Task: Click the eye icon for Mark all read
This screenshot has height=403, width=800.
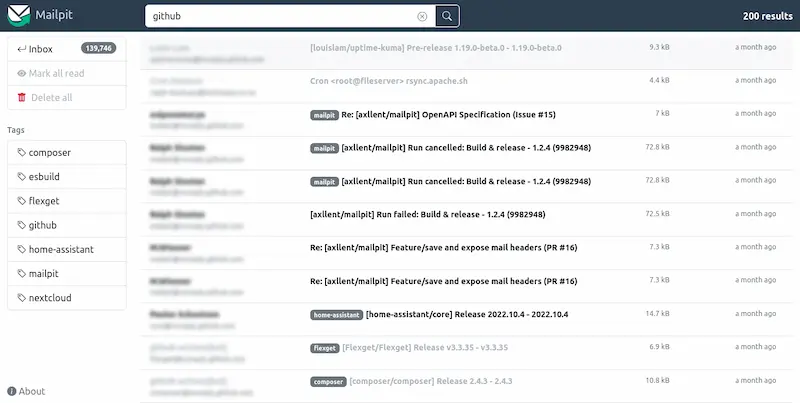Action: (x=23, y=73)
